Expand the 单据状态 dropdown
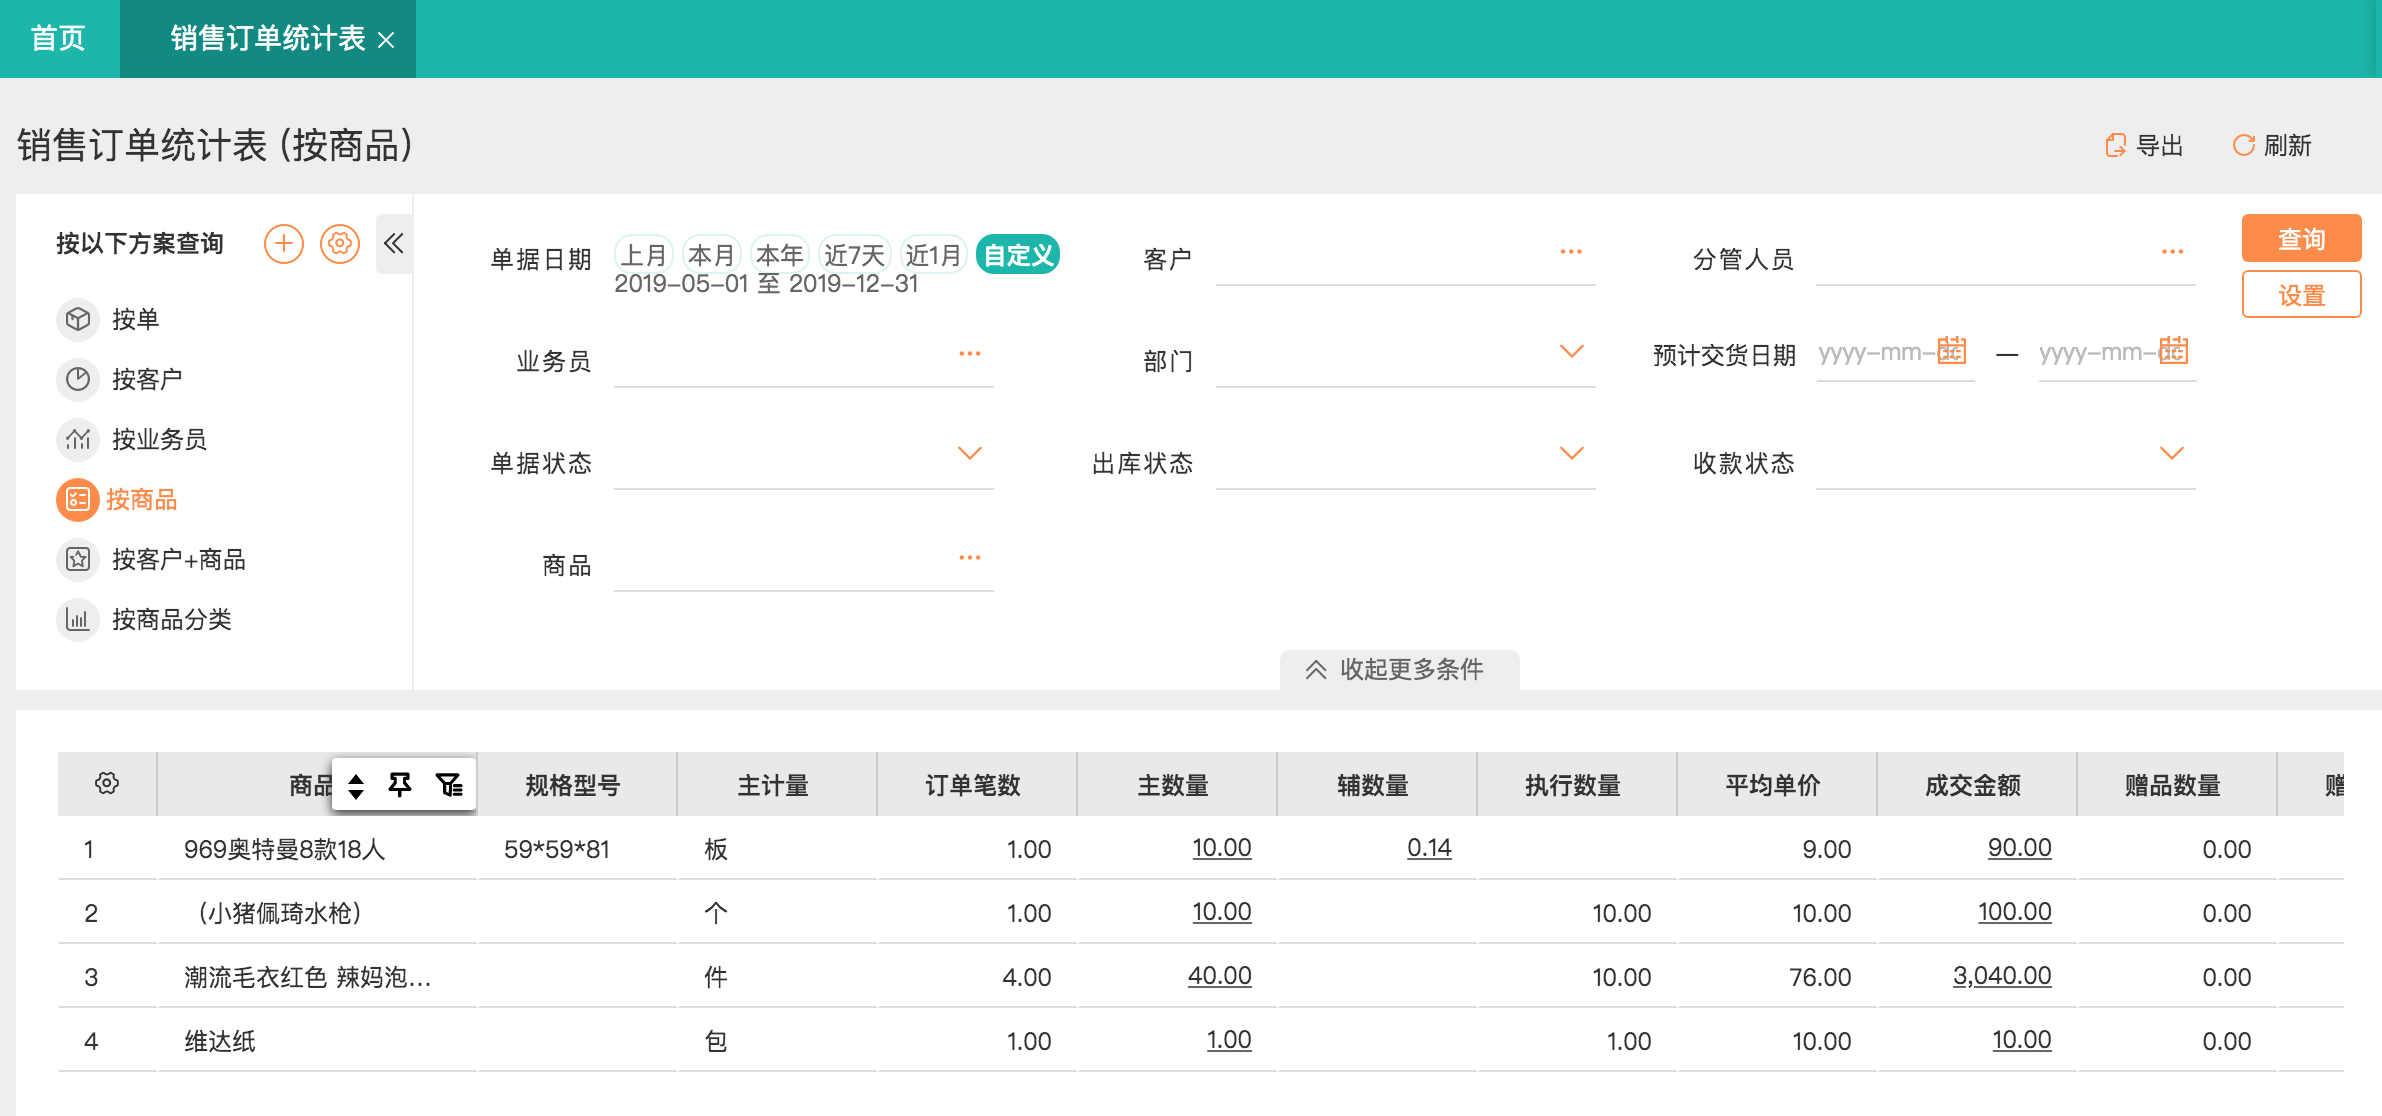This screenshot has height=1116, width=2382. pyautogui.click(x=968, y=457)
